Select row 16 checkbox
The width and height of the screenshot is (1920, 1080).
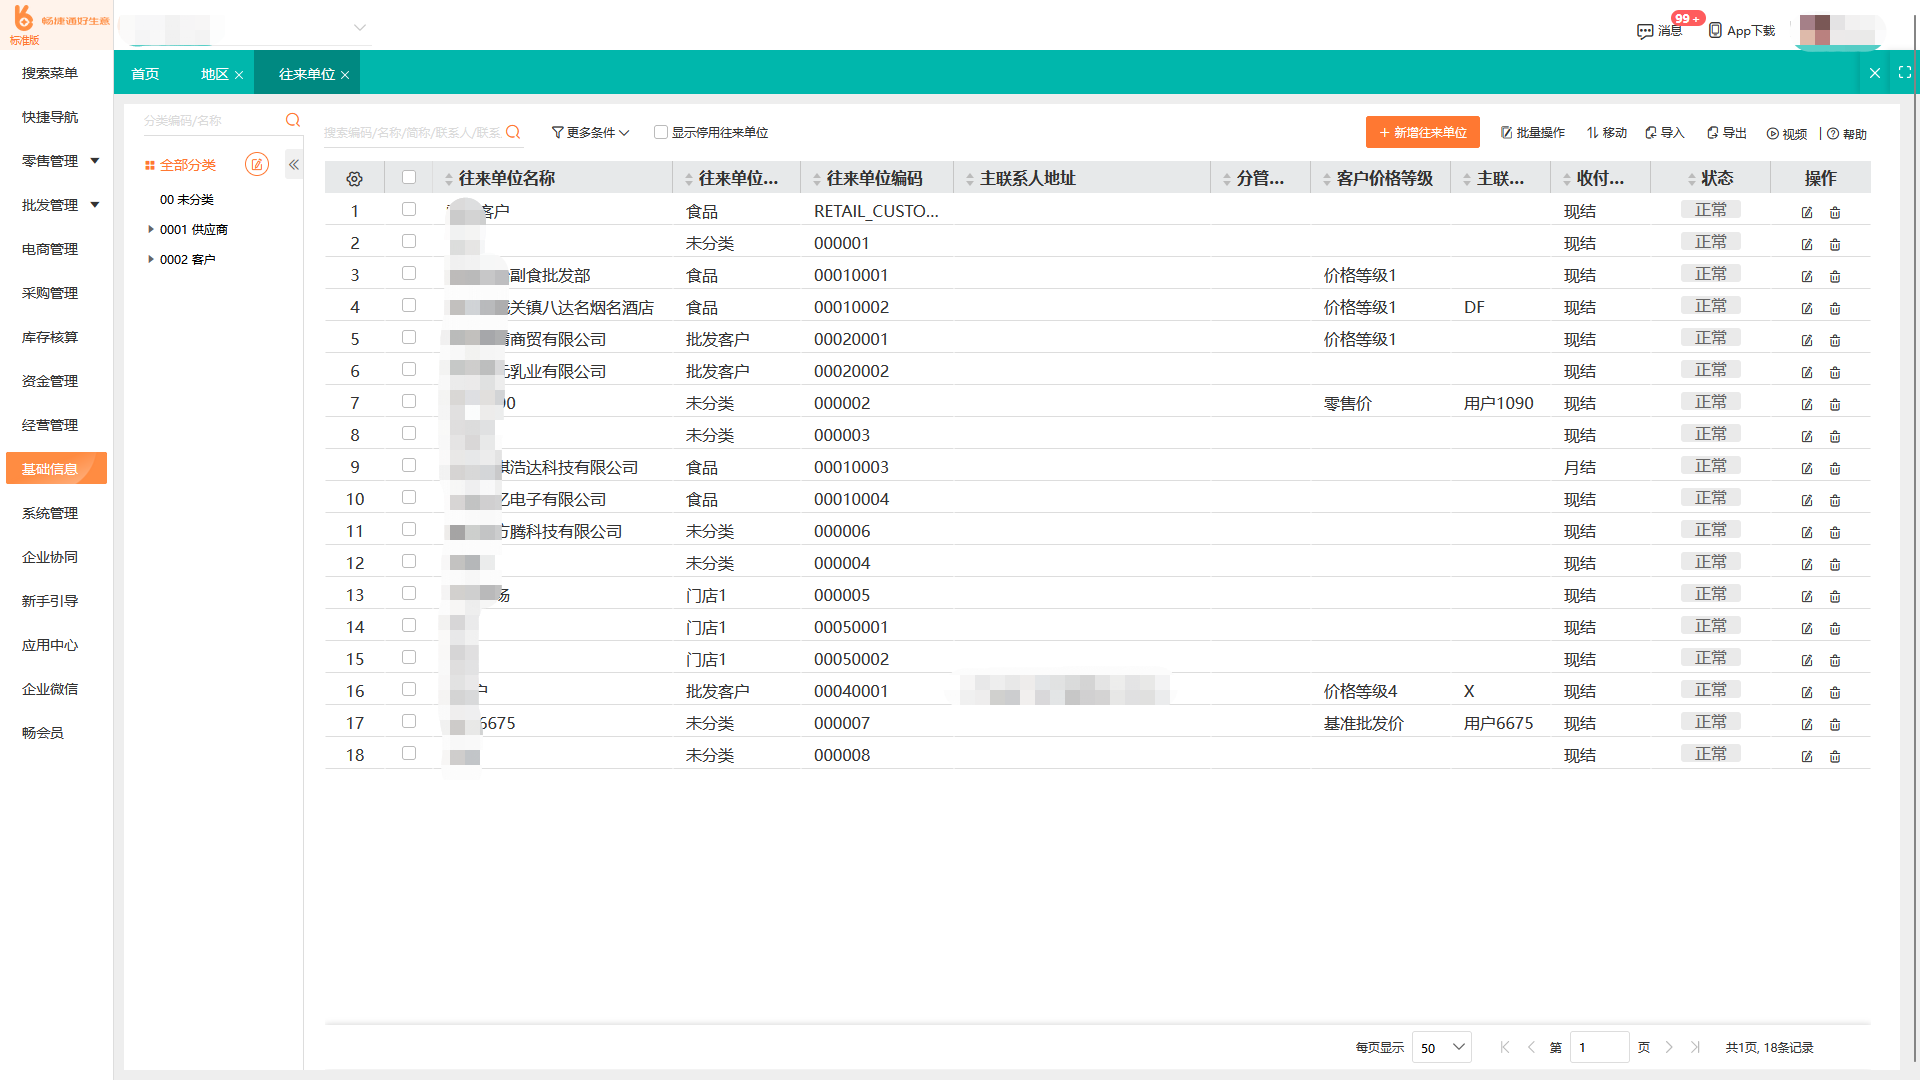click(410, 690)
